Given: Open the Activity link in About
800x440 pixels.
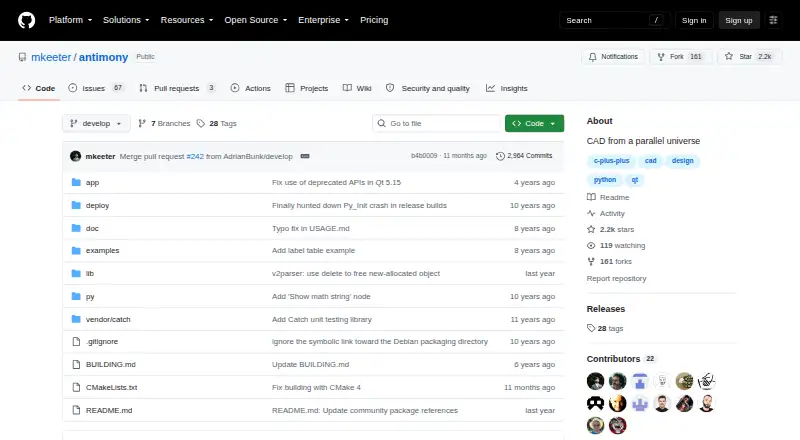Looking at the screenshot, I should (x=606, y=213).
